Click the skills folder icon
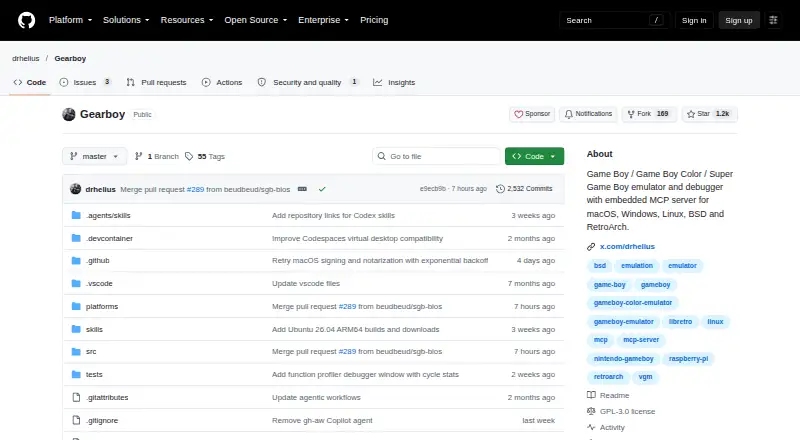The image size is (800, 440). tap(76, 329)
